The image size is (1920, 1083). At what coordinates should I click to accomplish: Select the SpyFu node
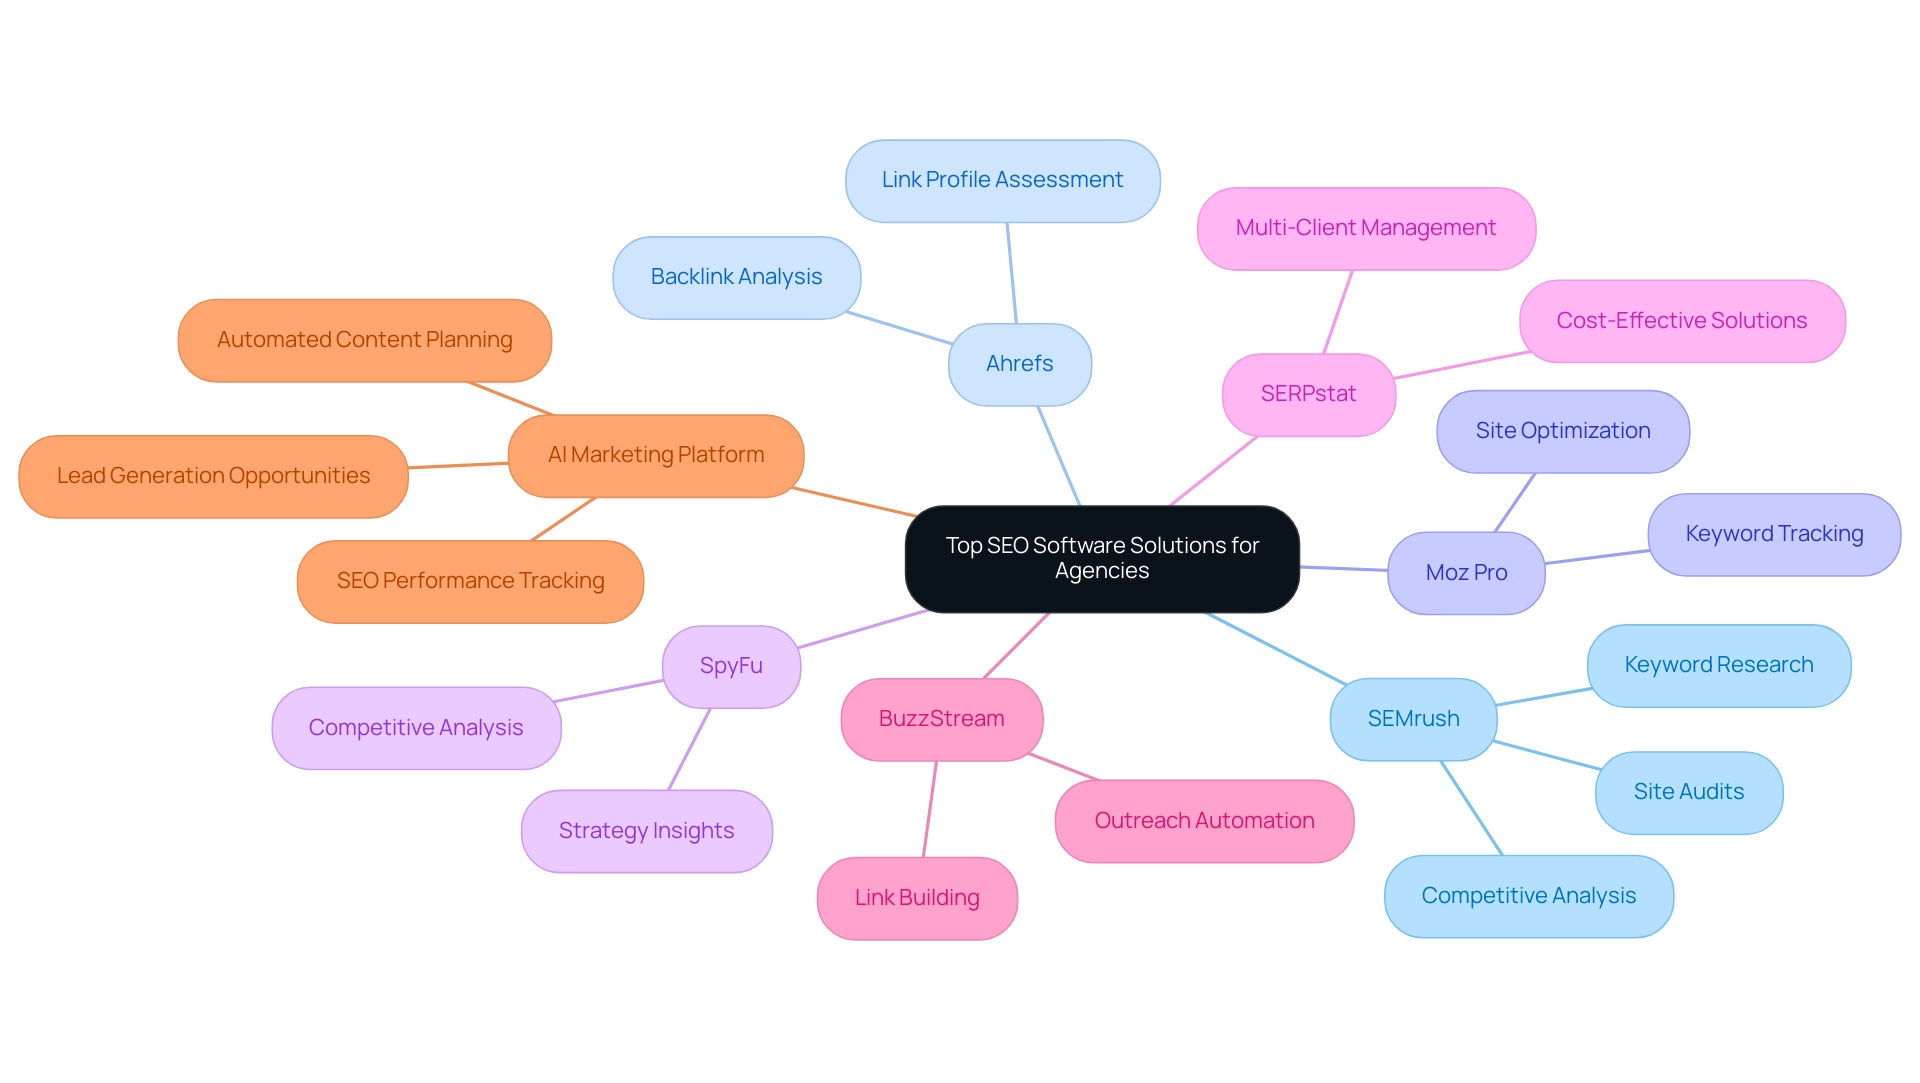click(731, 662)
